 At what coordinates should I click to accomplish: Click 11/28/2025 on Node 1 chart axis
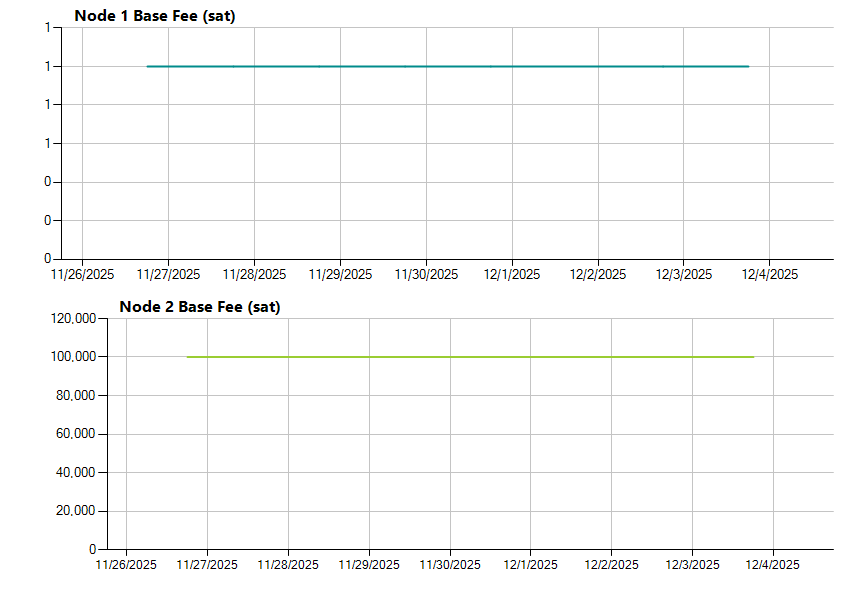click(x=254, y=274)
